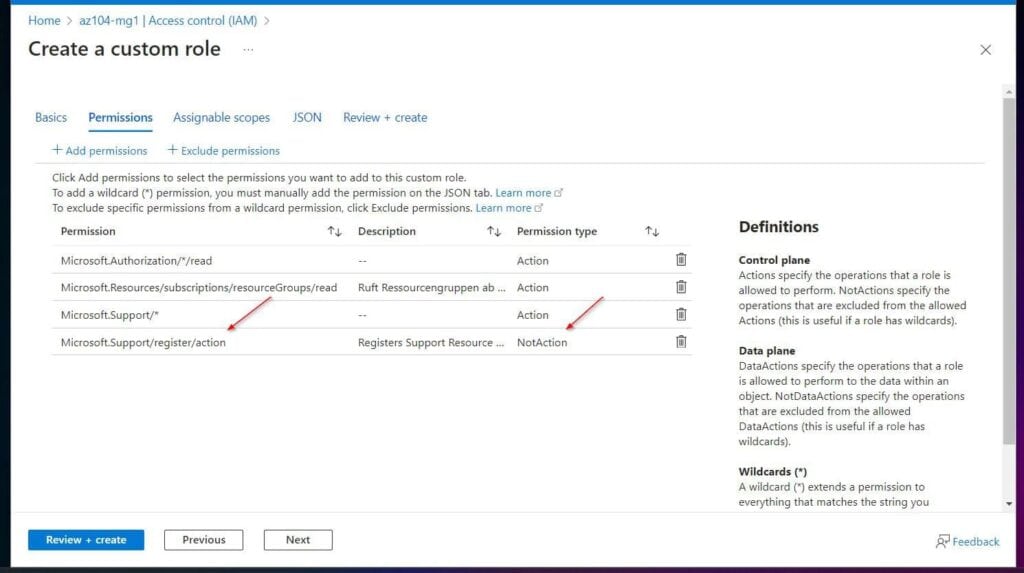Close the Create a custom role pane
Viewport: 1024px width, 573px height.
[985, 50]
